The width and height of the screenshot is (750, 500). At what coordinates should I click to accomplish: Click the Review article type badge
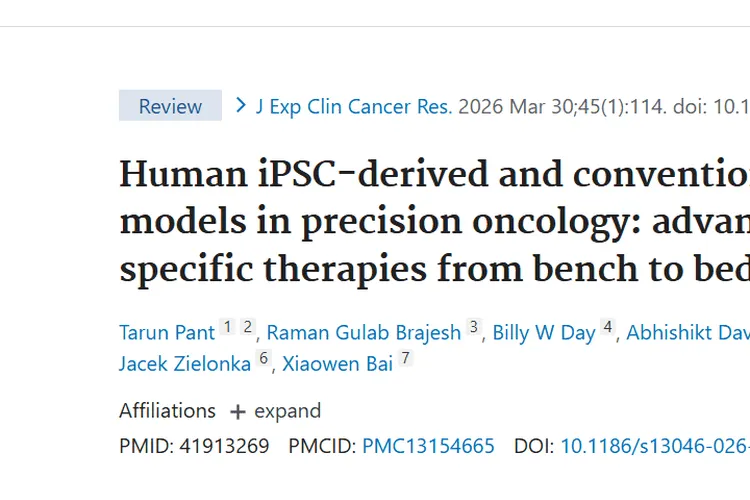(170, 105)
